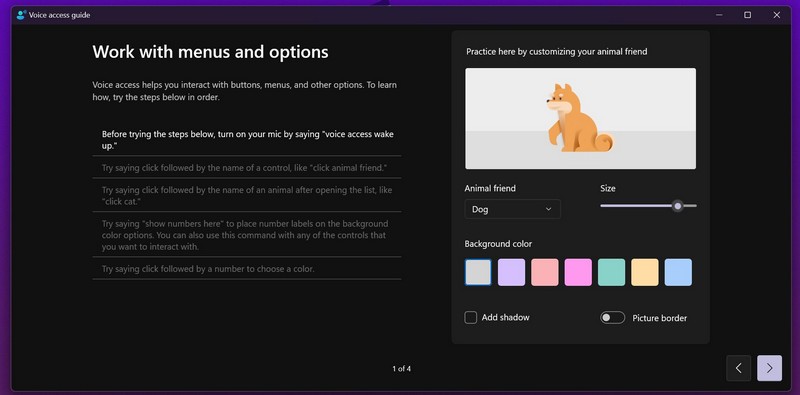
Task: Click the dog picture preview
Action: point(580,118)
